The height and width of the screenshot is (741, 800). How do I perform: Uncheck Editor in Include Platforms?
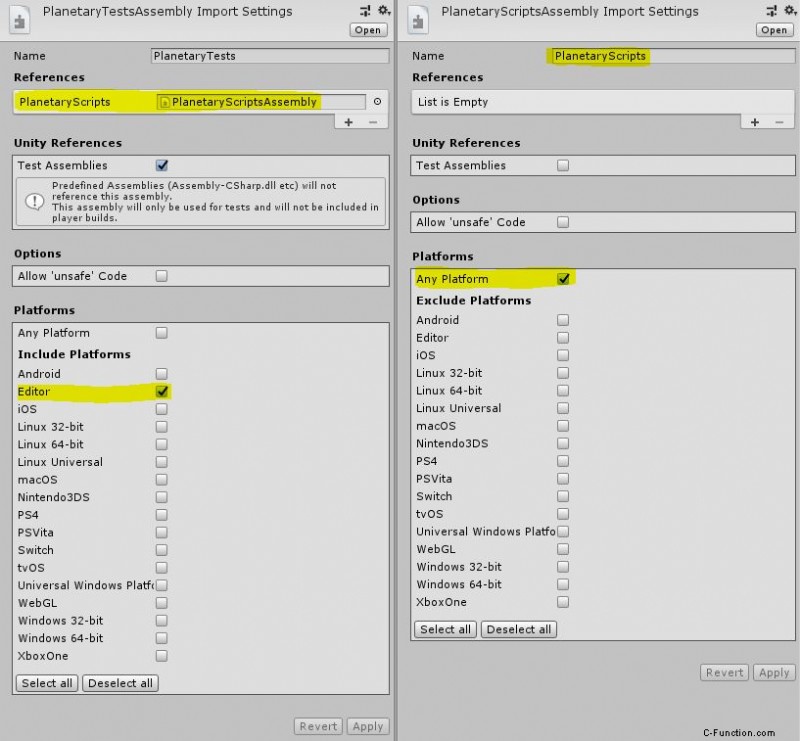tap(162, 391)
